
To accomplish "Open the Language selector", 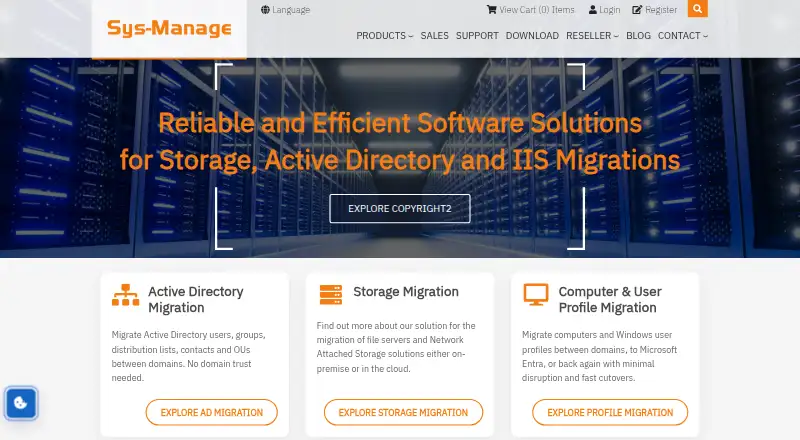I will [x=285, y=10].
